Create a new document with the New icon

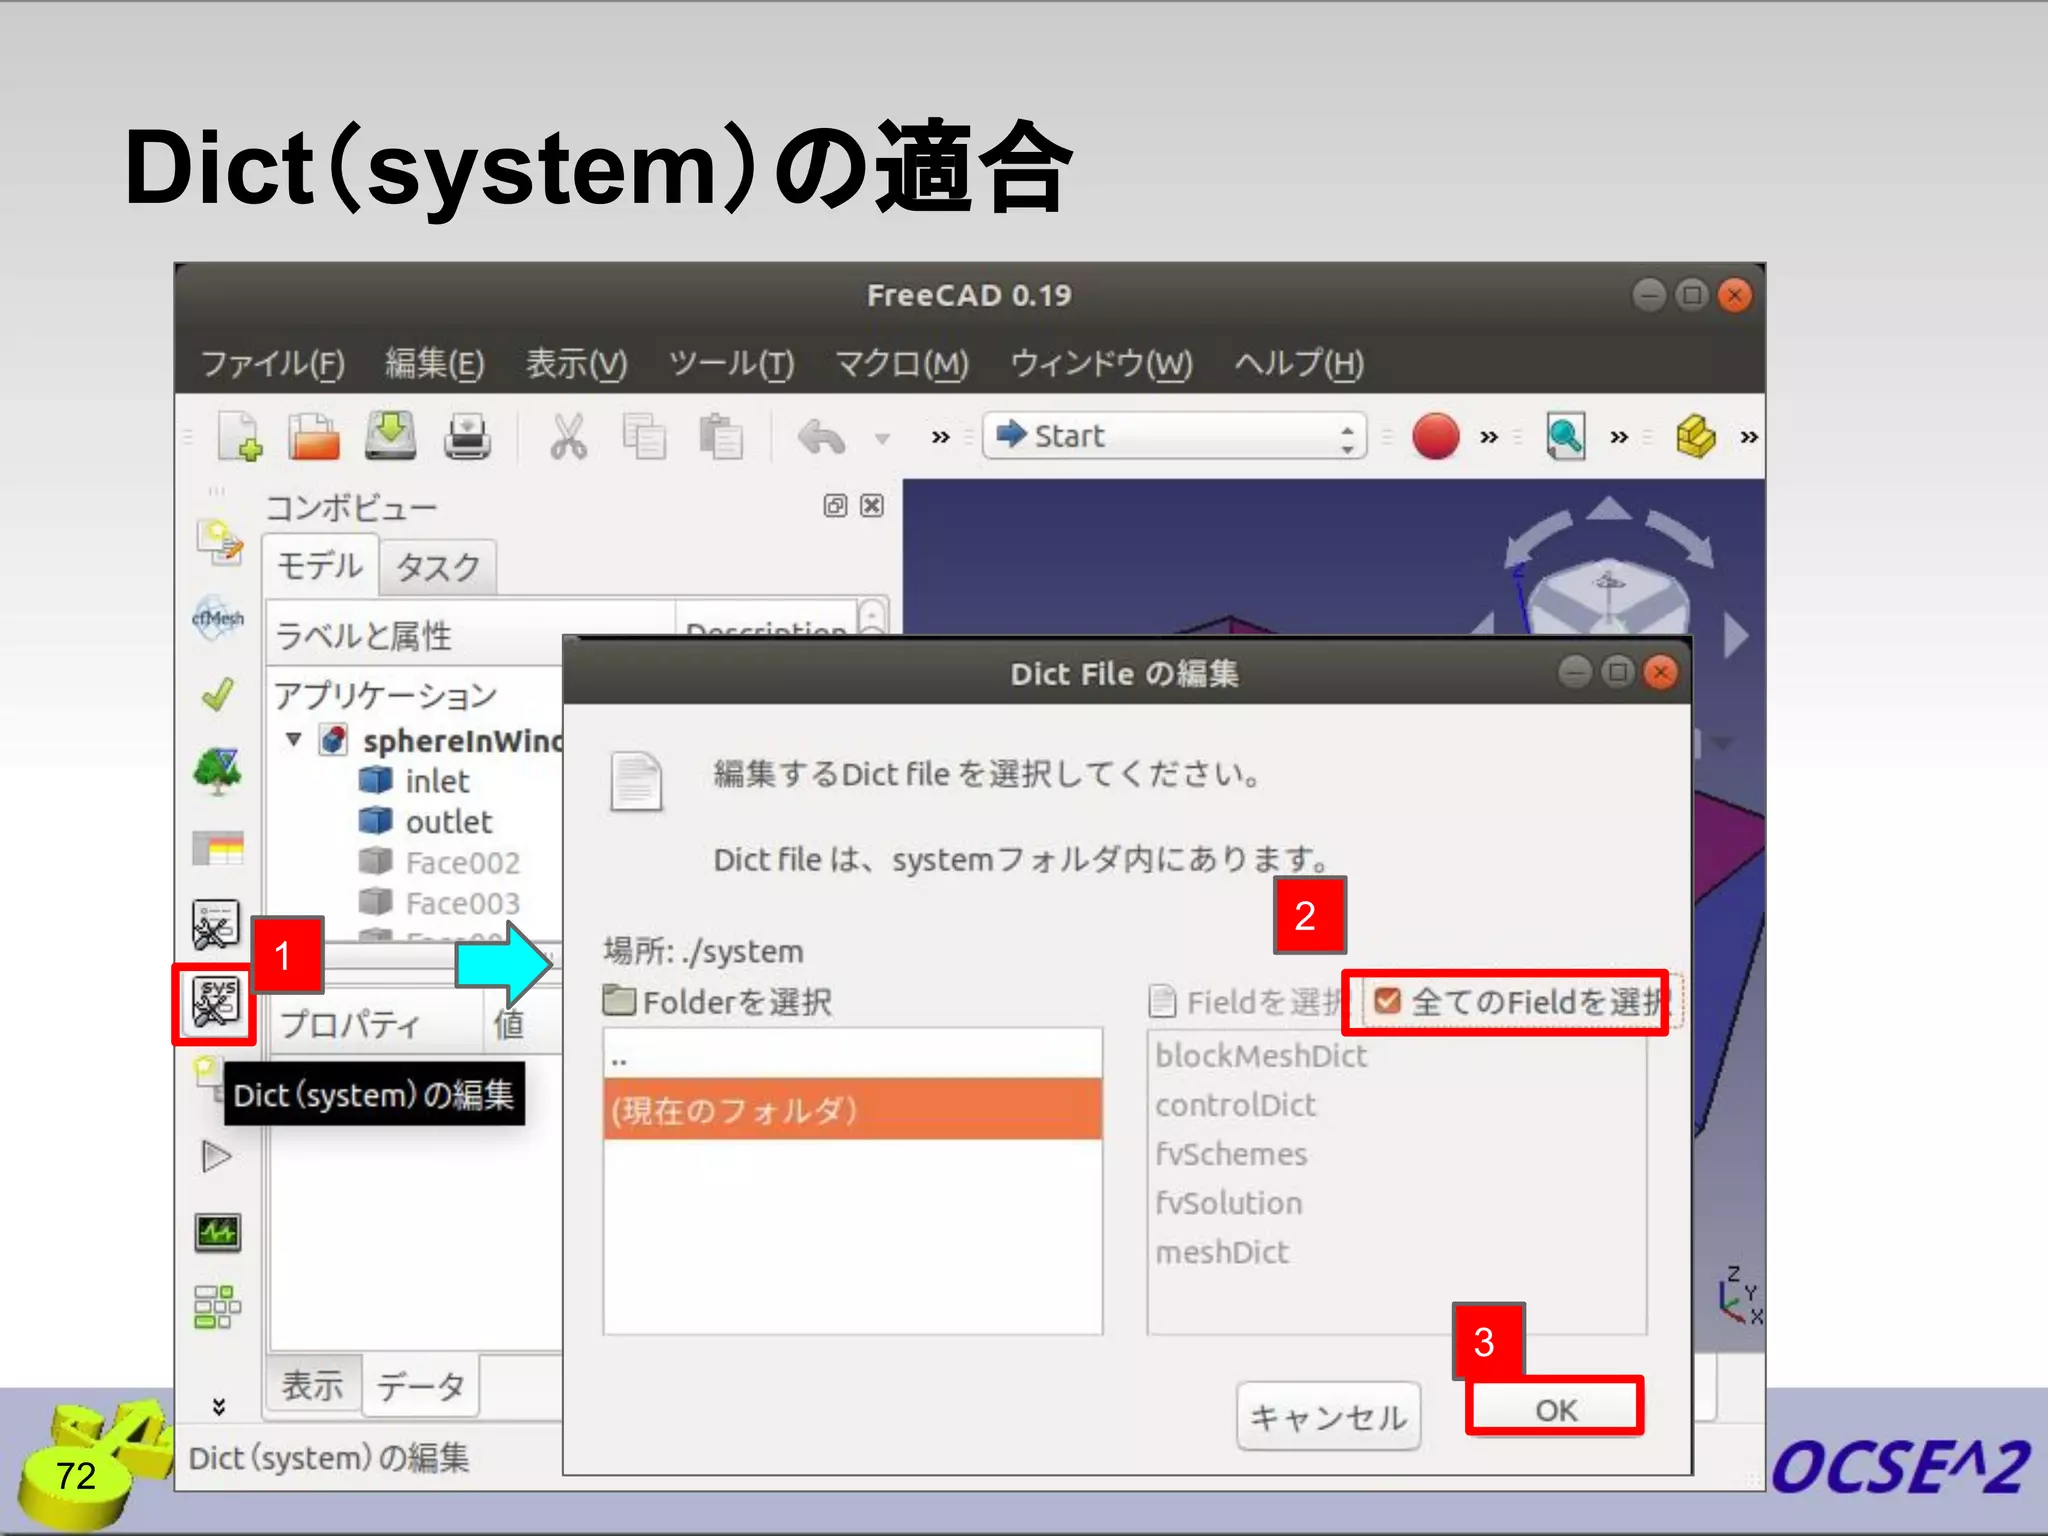click(x=237, y=435)
